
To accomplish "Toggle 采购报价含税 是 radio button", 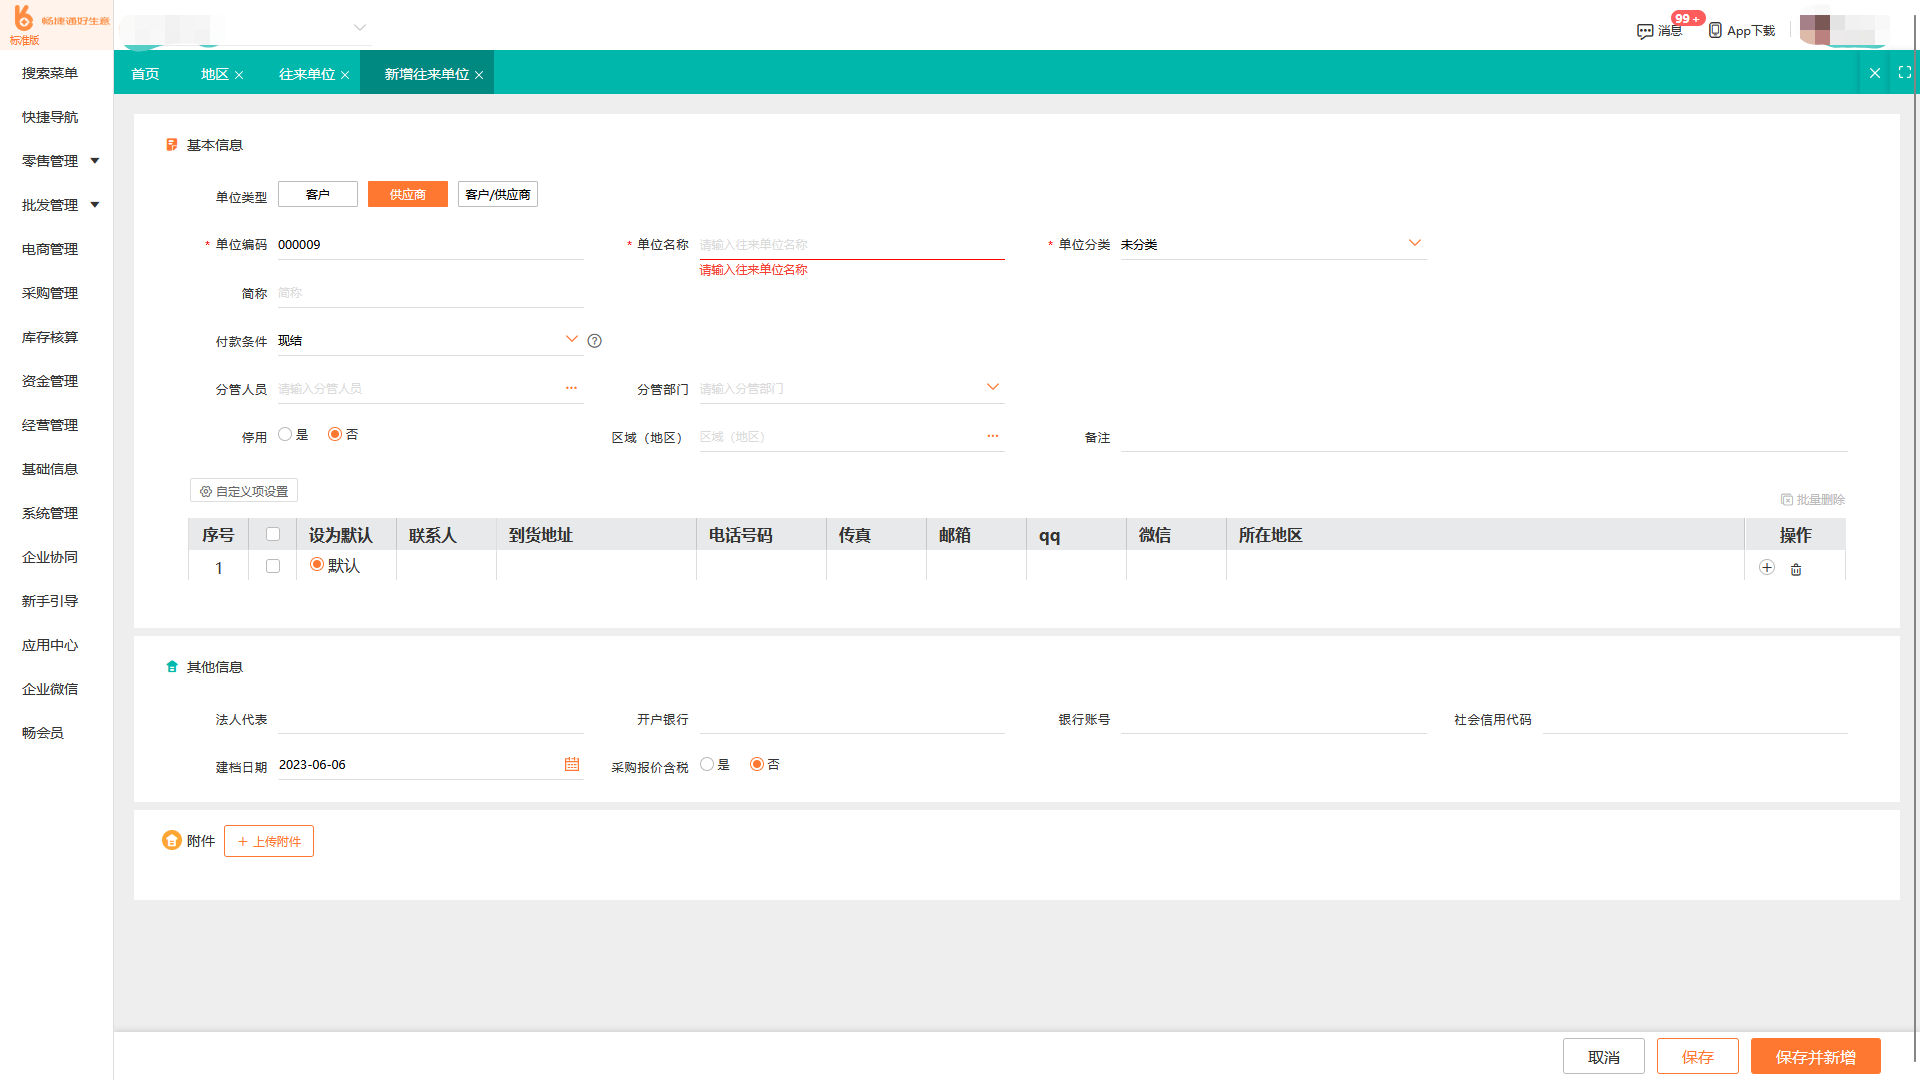I will (709, 765).
